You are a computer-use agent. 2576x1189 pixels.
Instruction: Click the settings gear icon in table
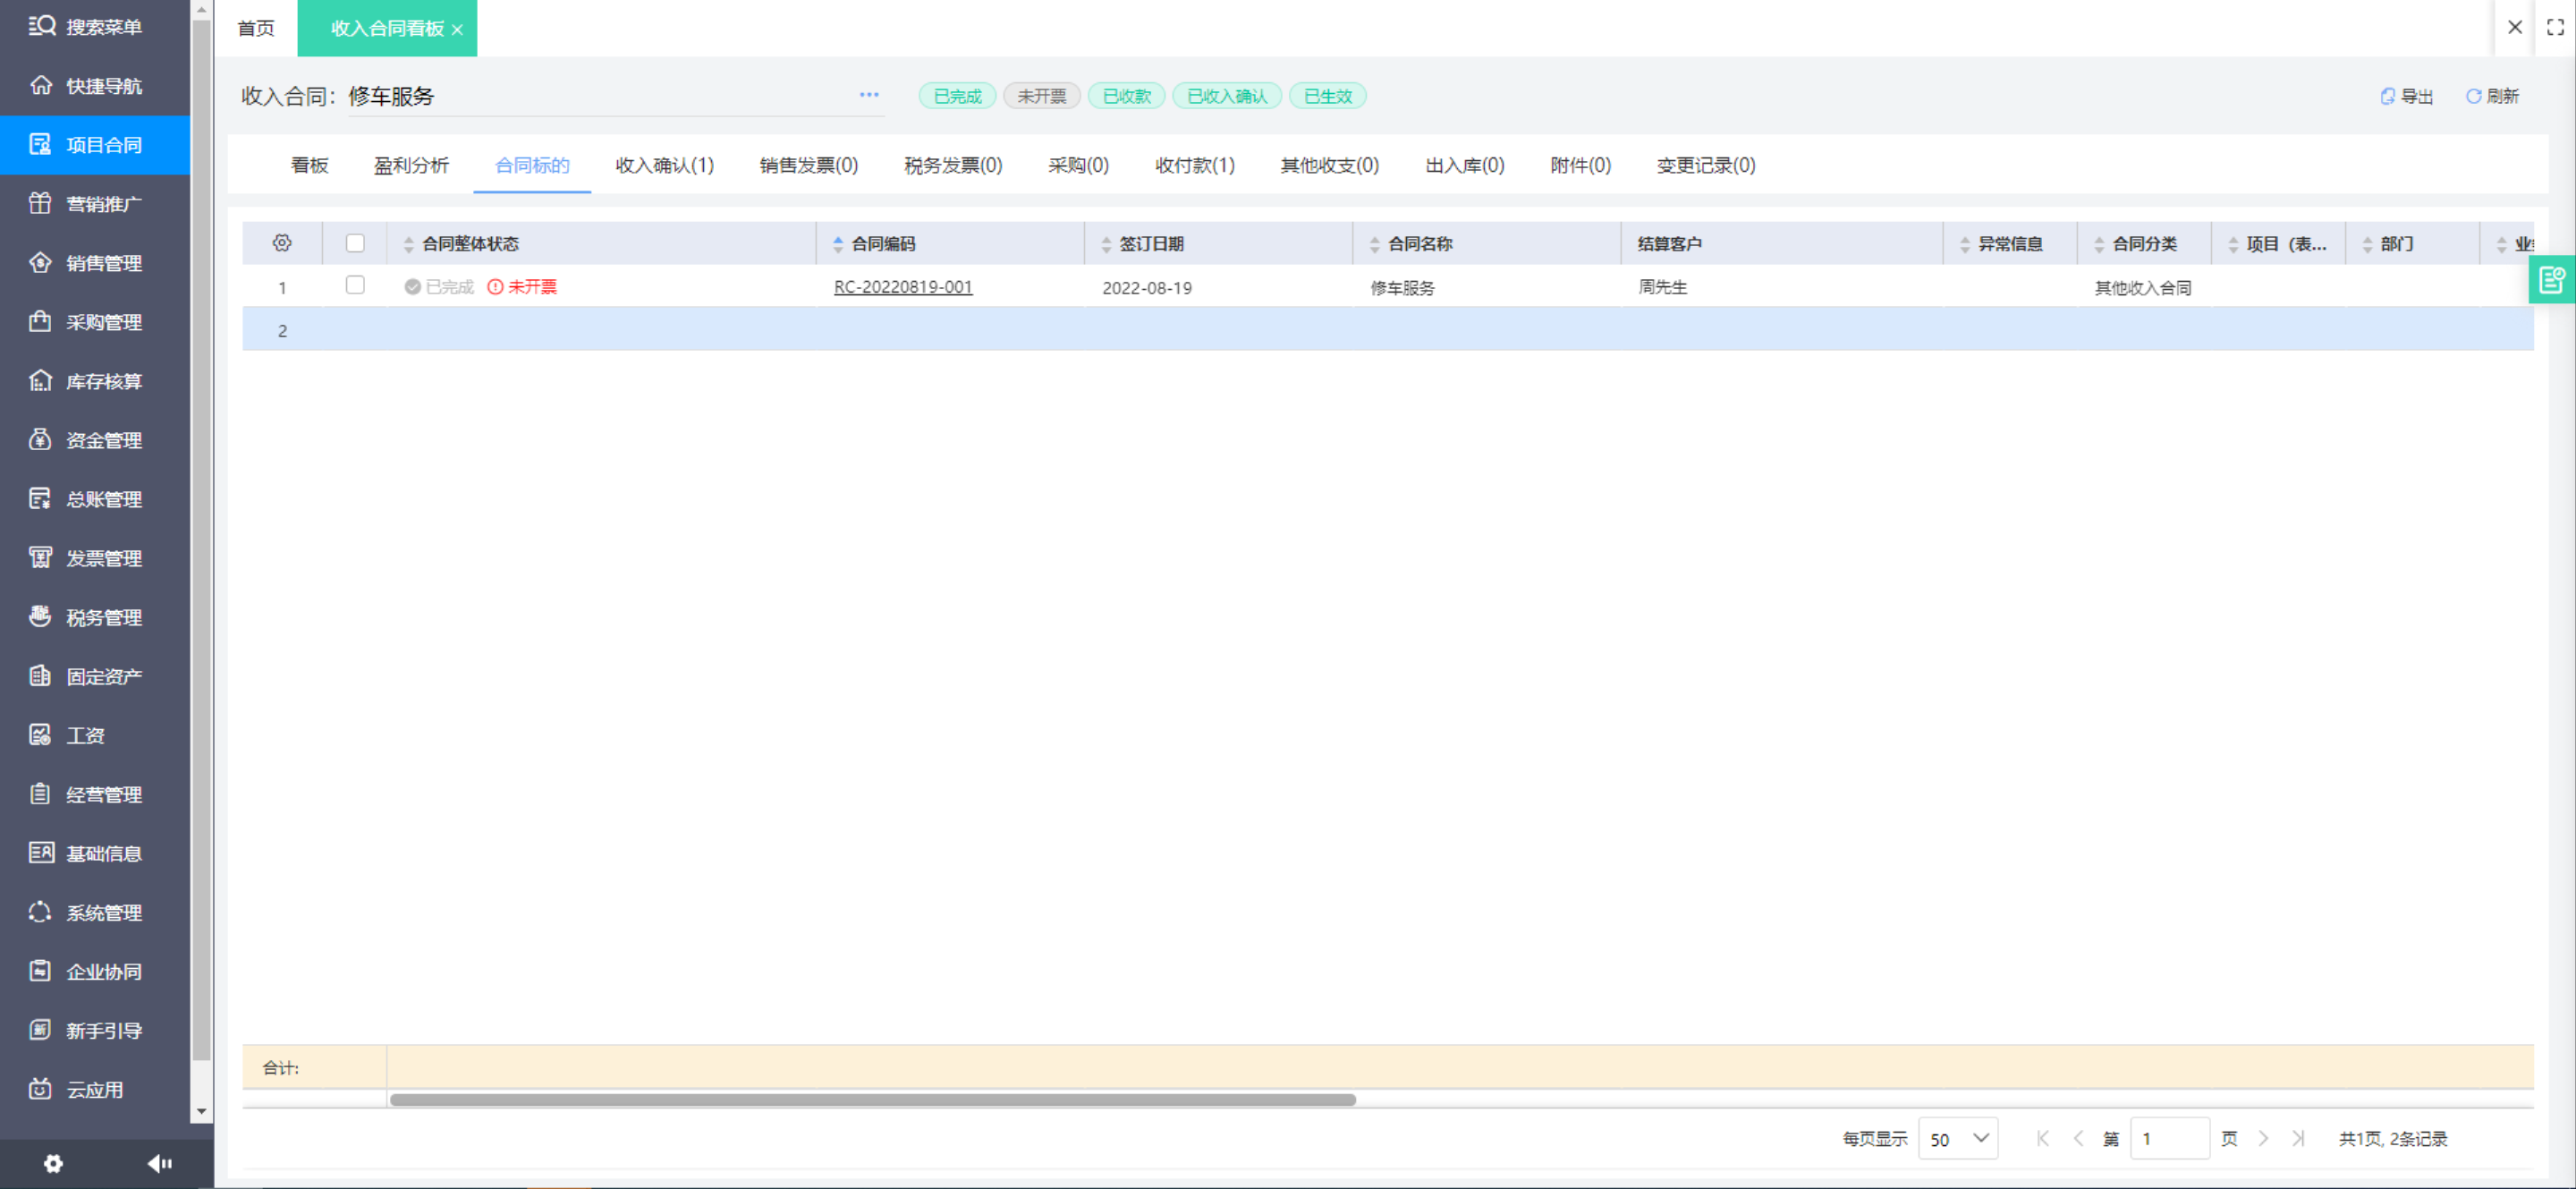pyautogui.click(x=283, y=243)
